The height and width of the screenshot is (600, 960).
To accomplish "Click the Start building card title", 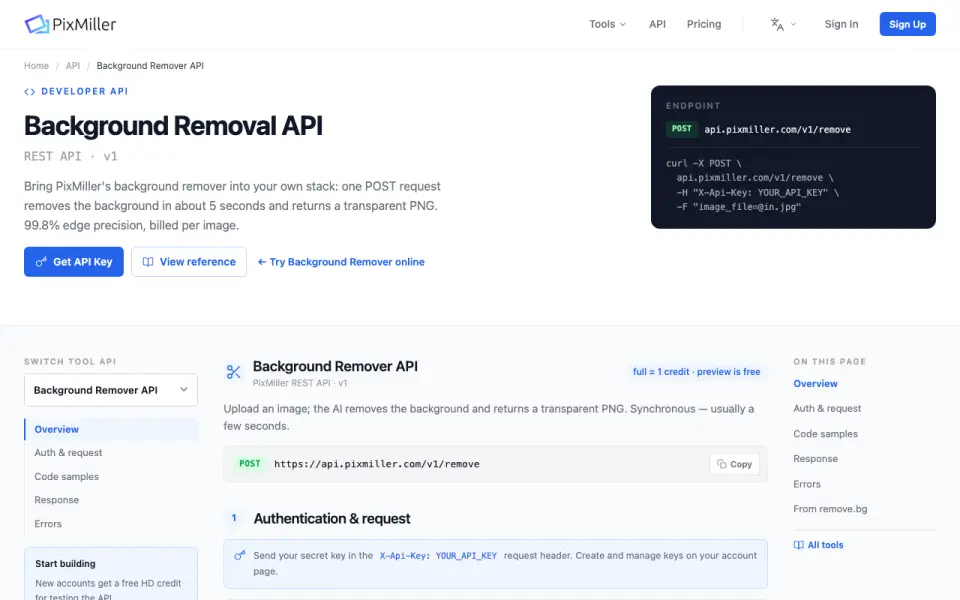I will point(65,563).
